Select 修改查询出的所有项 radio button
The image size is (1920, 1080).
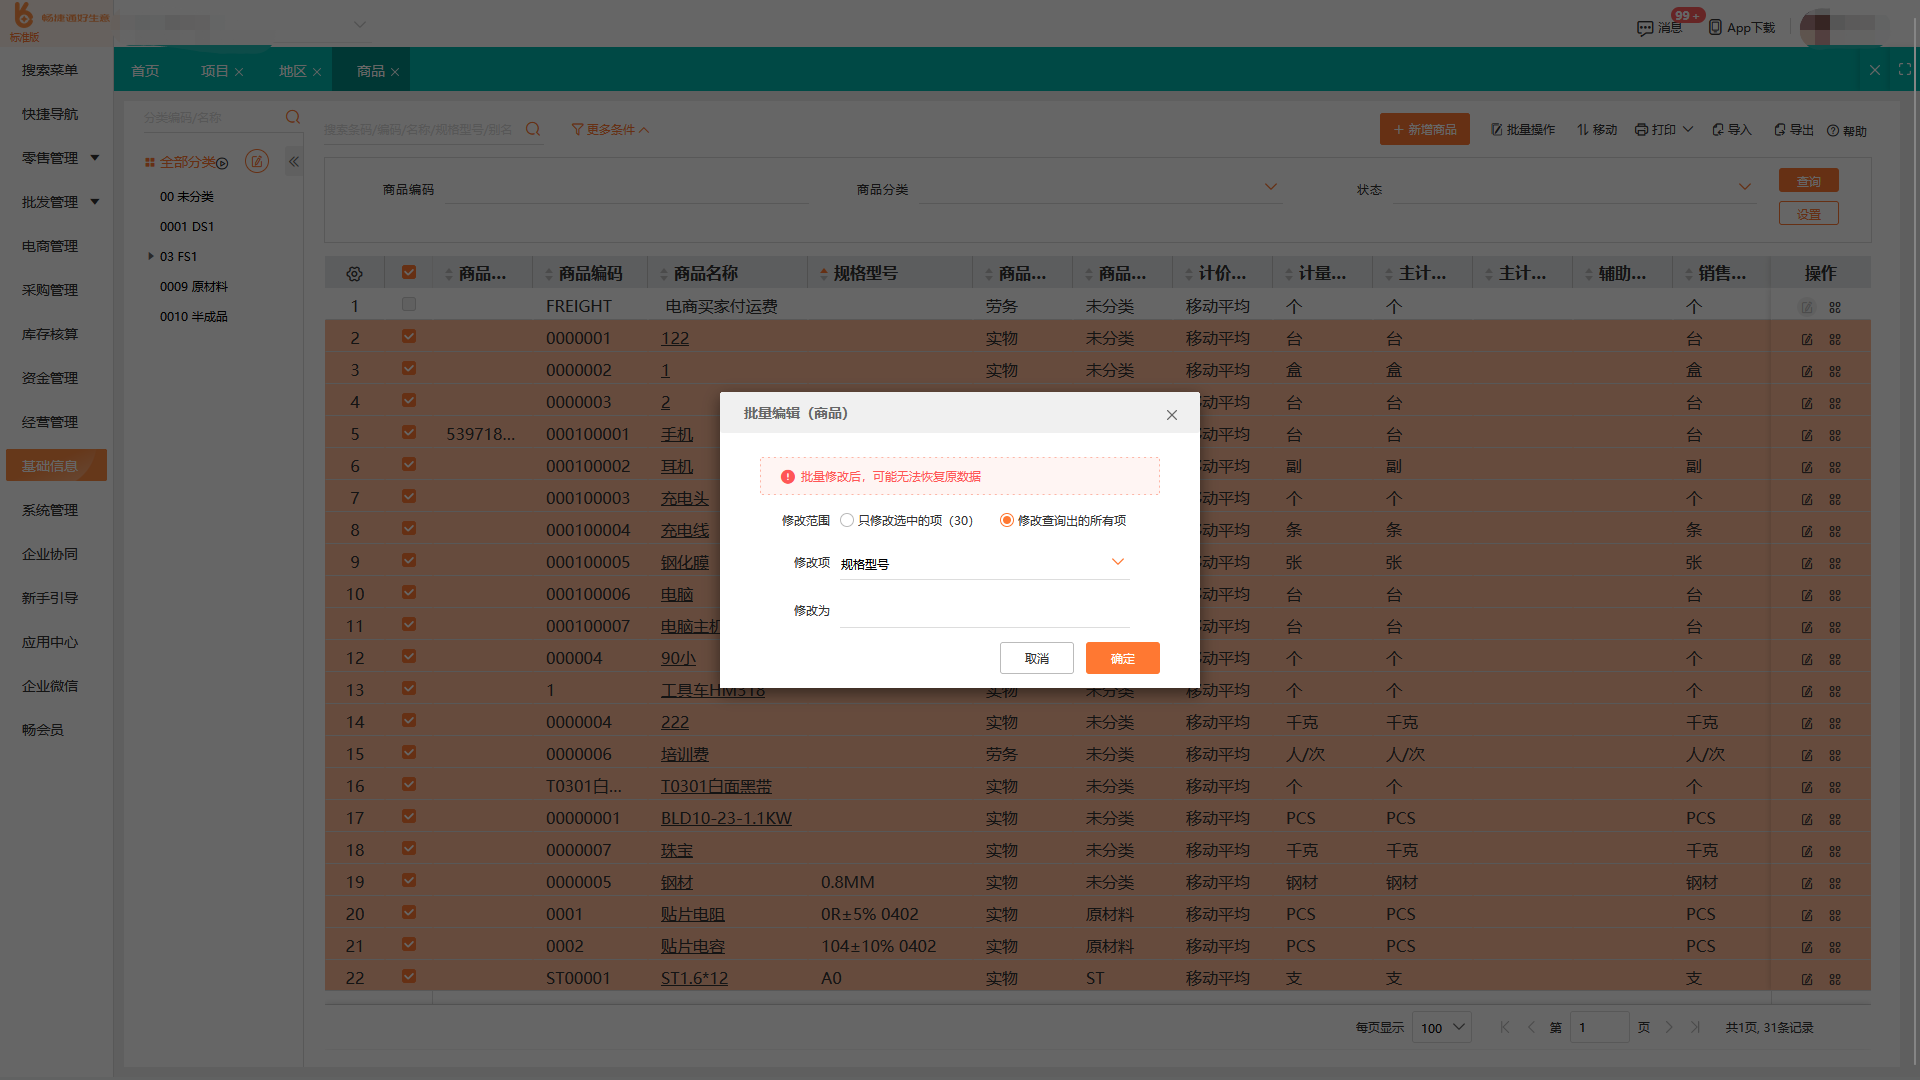1005,520
